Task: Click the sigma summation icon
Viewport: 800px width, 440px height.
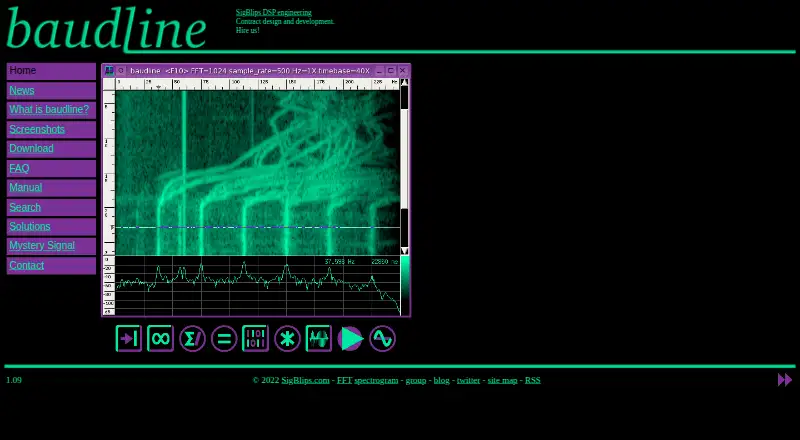Action: [192, 338]
